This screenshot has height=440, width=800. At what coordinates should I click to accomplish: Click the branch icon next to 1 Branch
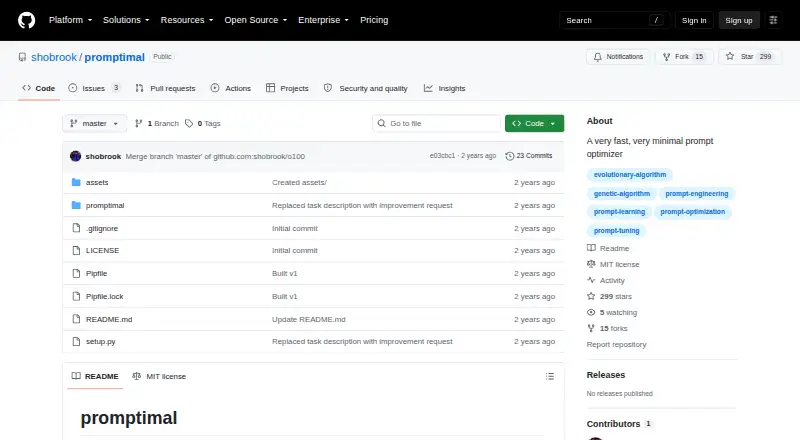(138, 124)
